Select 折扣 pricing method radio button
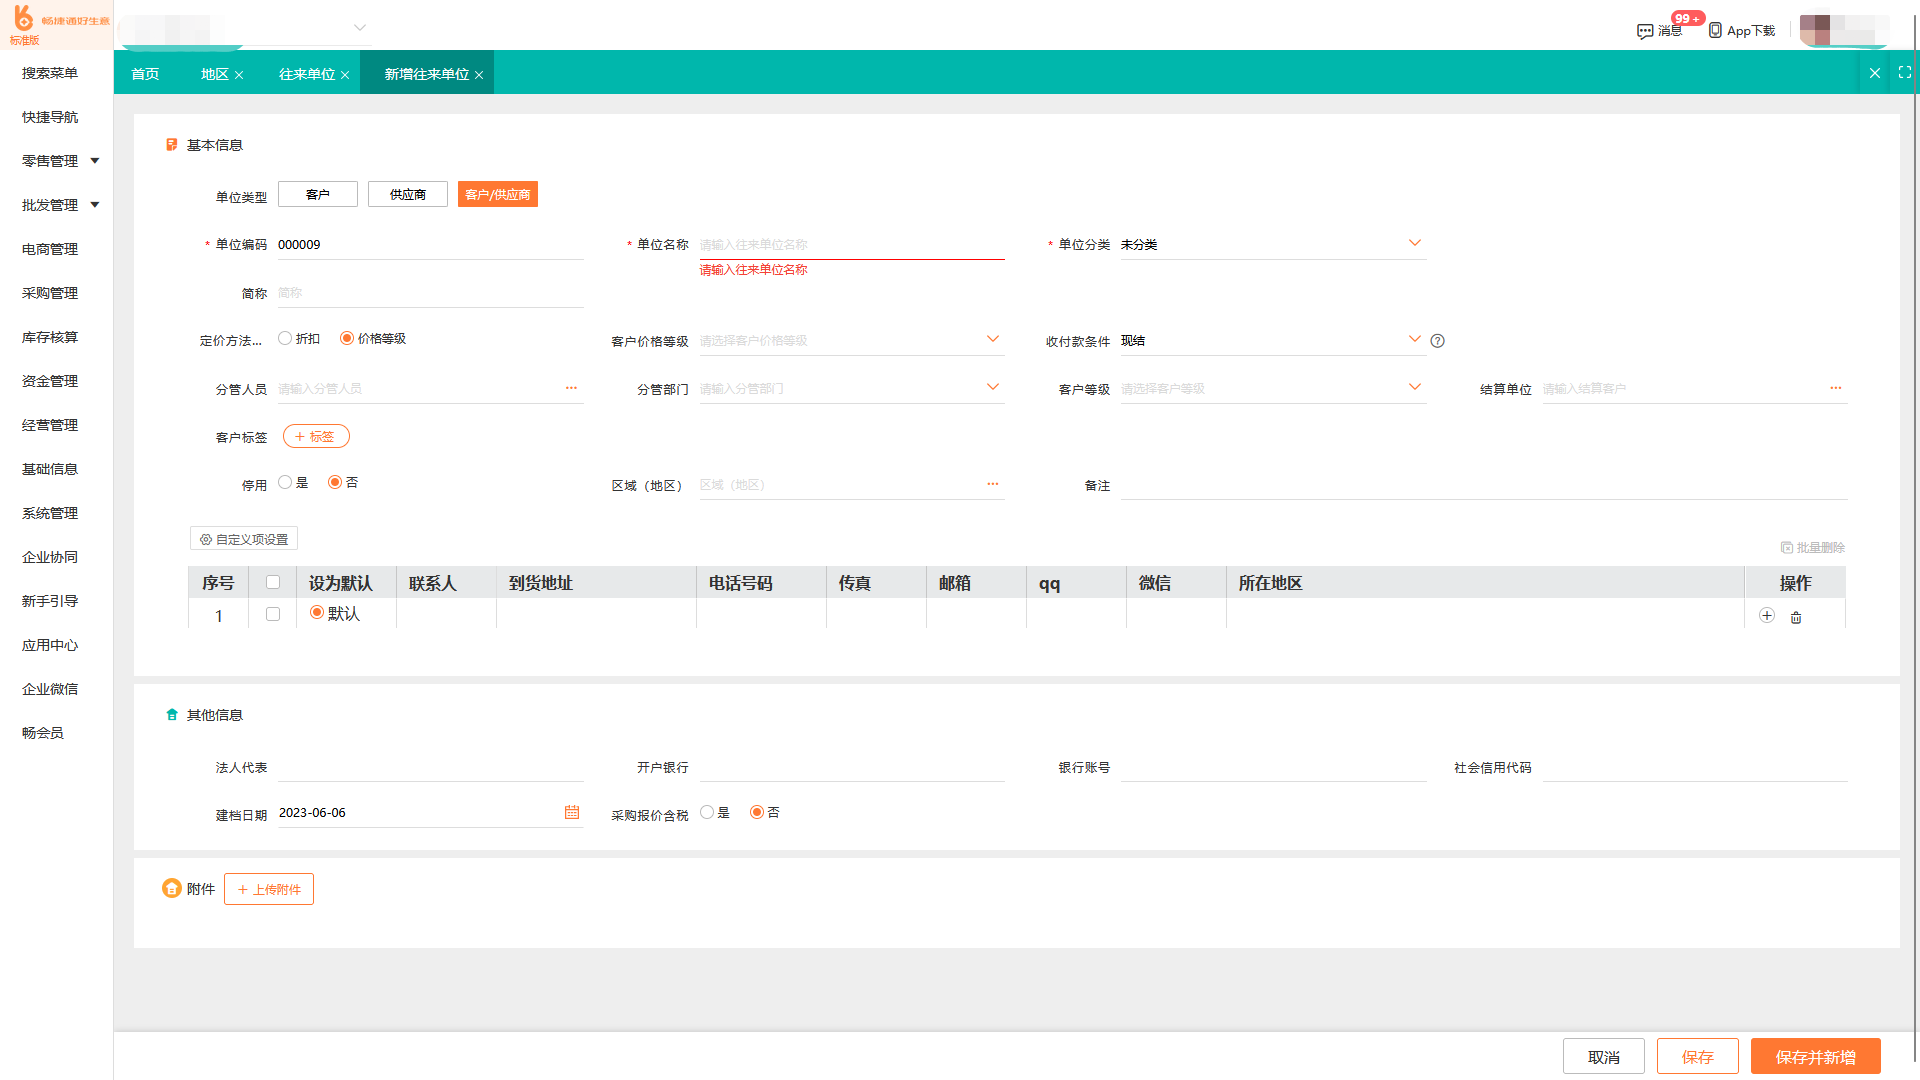Image resolution: width=1920 pixels, height=1080 pixels. [x=285, y=339]
